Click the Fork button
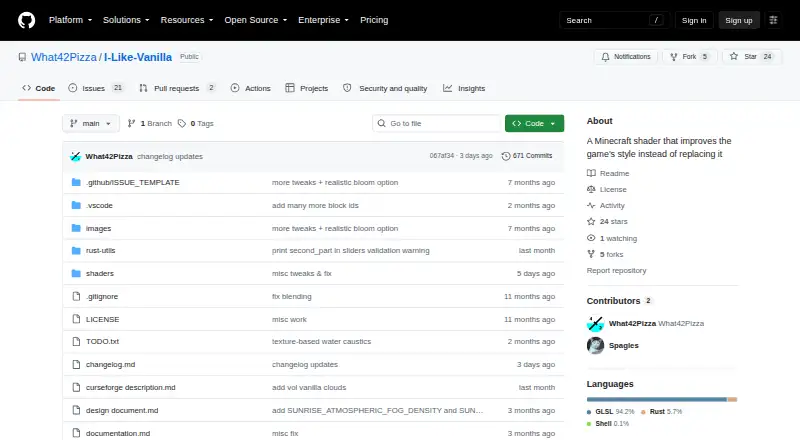 [690, 57]
